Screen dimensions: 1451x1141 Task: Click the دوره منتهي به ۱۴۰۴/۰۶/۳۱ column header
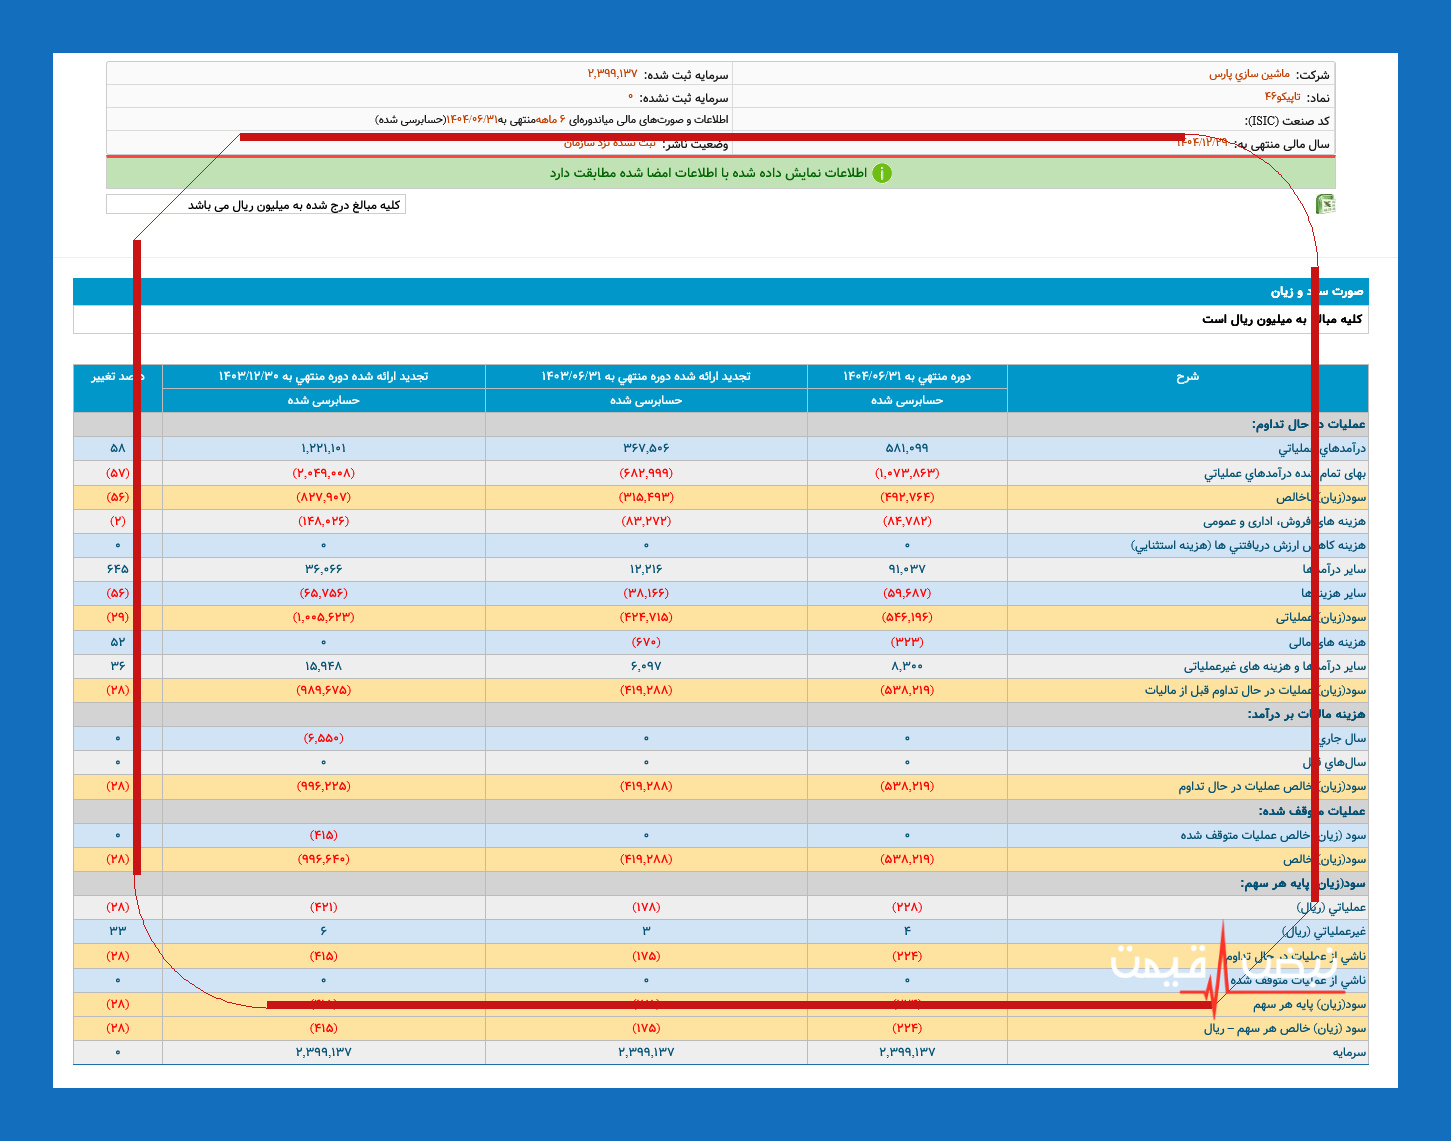point(906,377)
